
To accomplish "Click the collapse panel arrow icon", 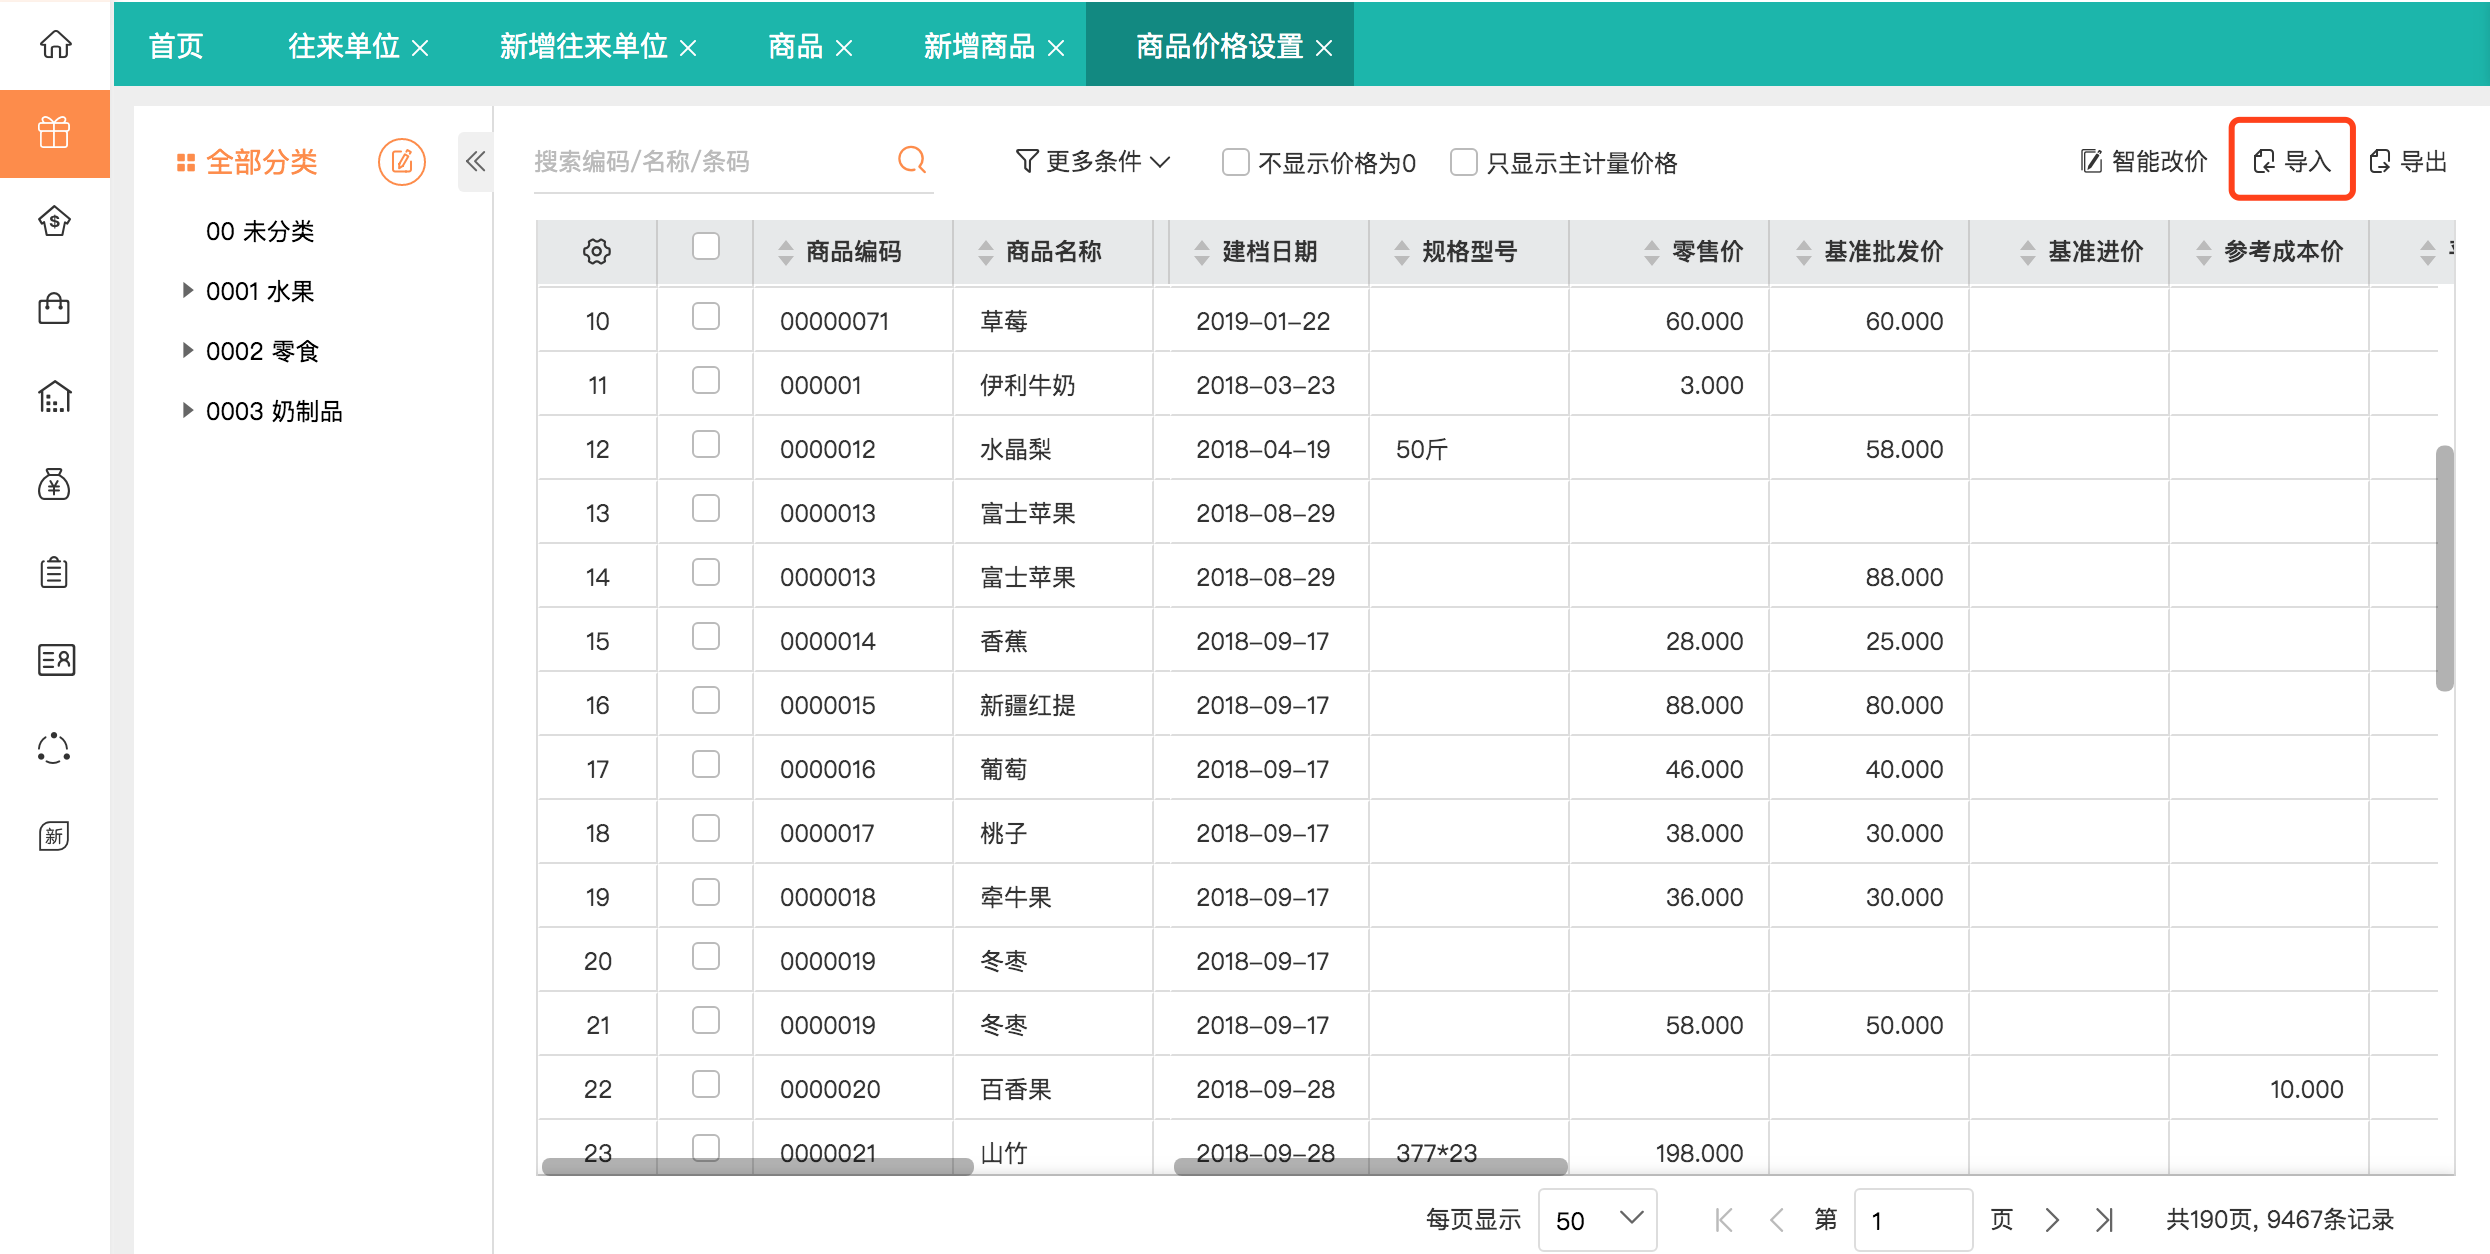I will (475, 160).
